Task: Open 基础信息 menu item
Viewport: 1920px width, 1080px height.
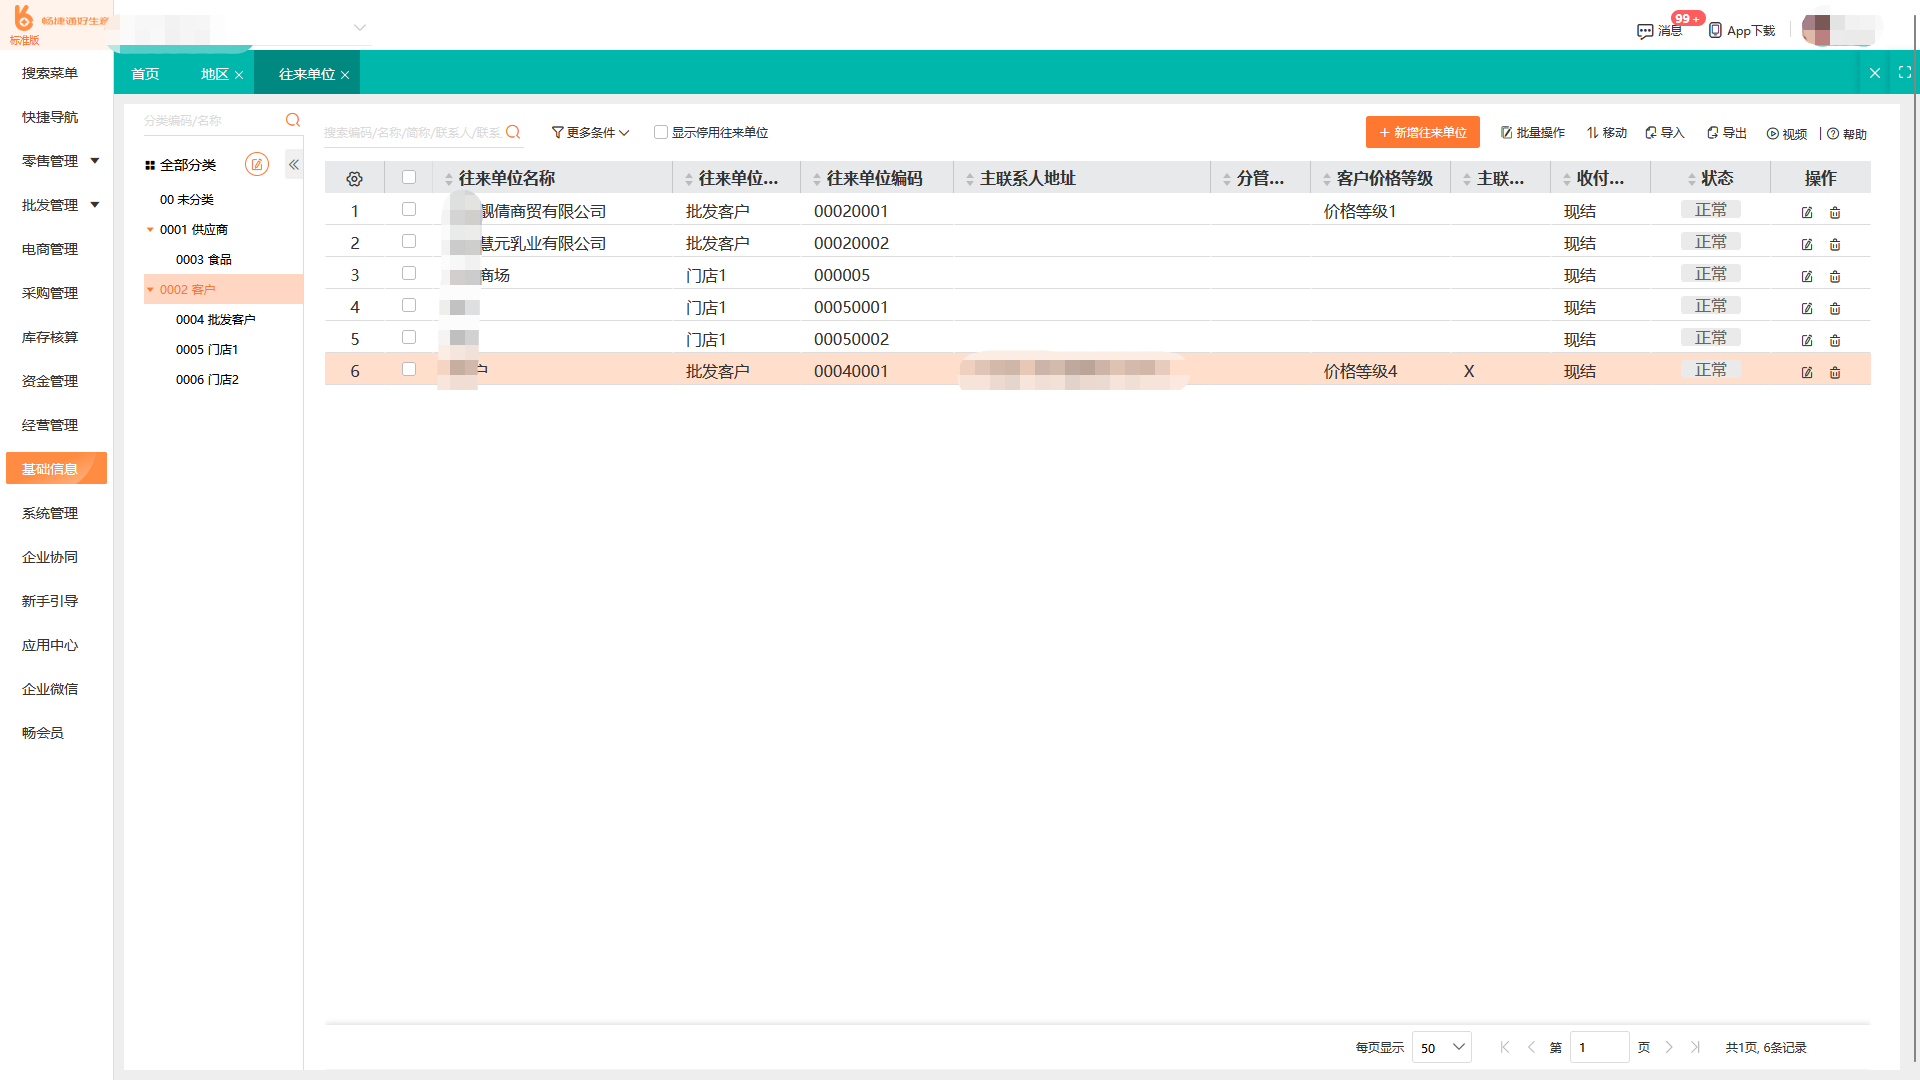Action: 51,468
